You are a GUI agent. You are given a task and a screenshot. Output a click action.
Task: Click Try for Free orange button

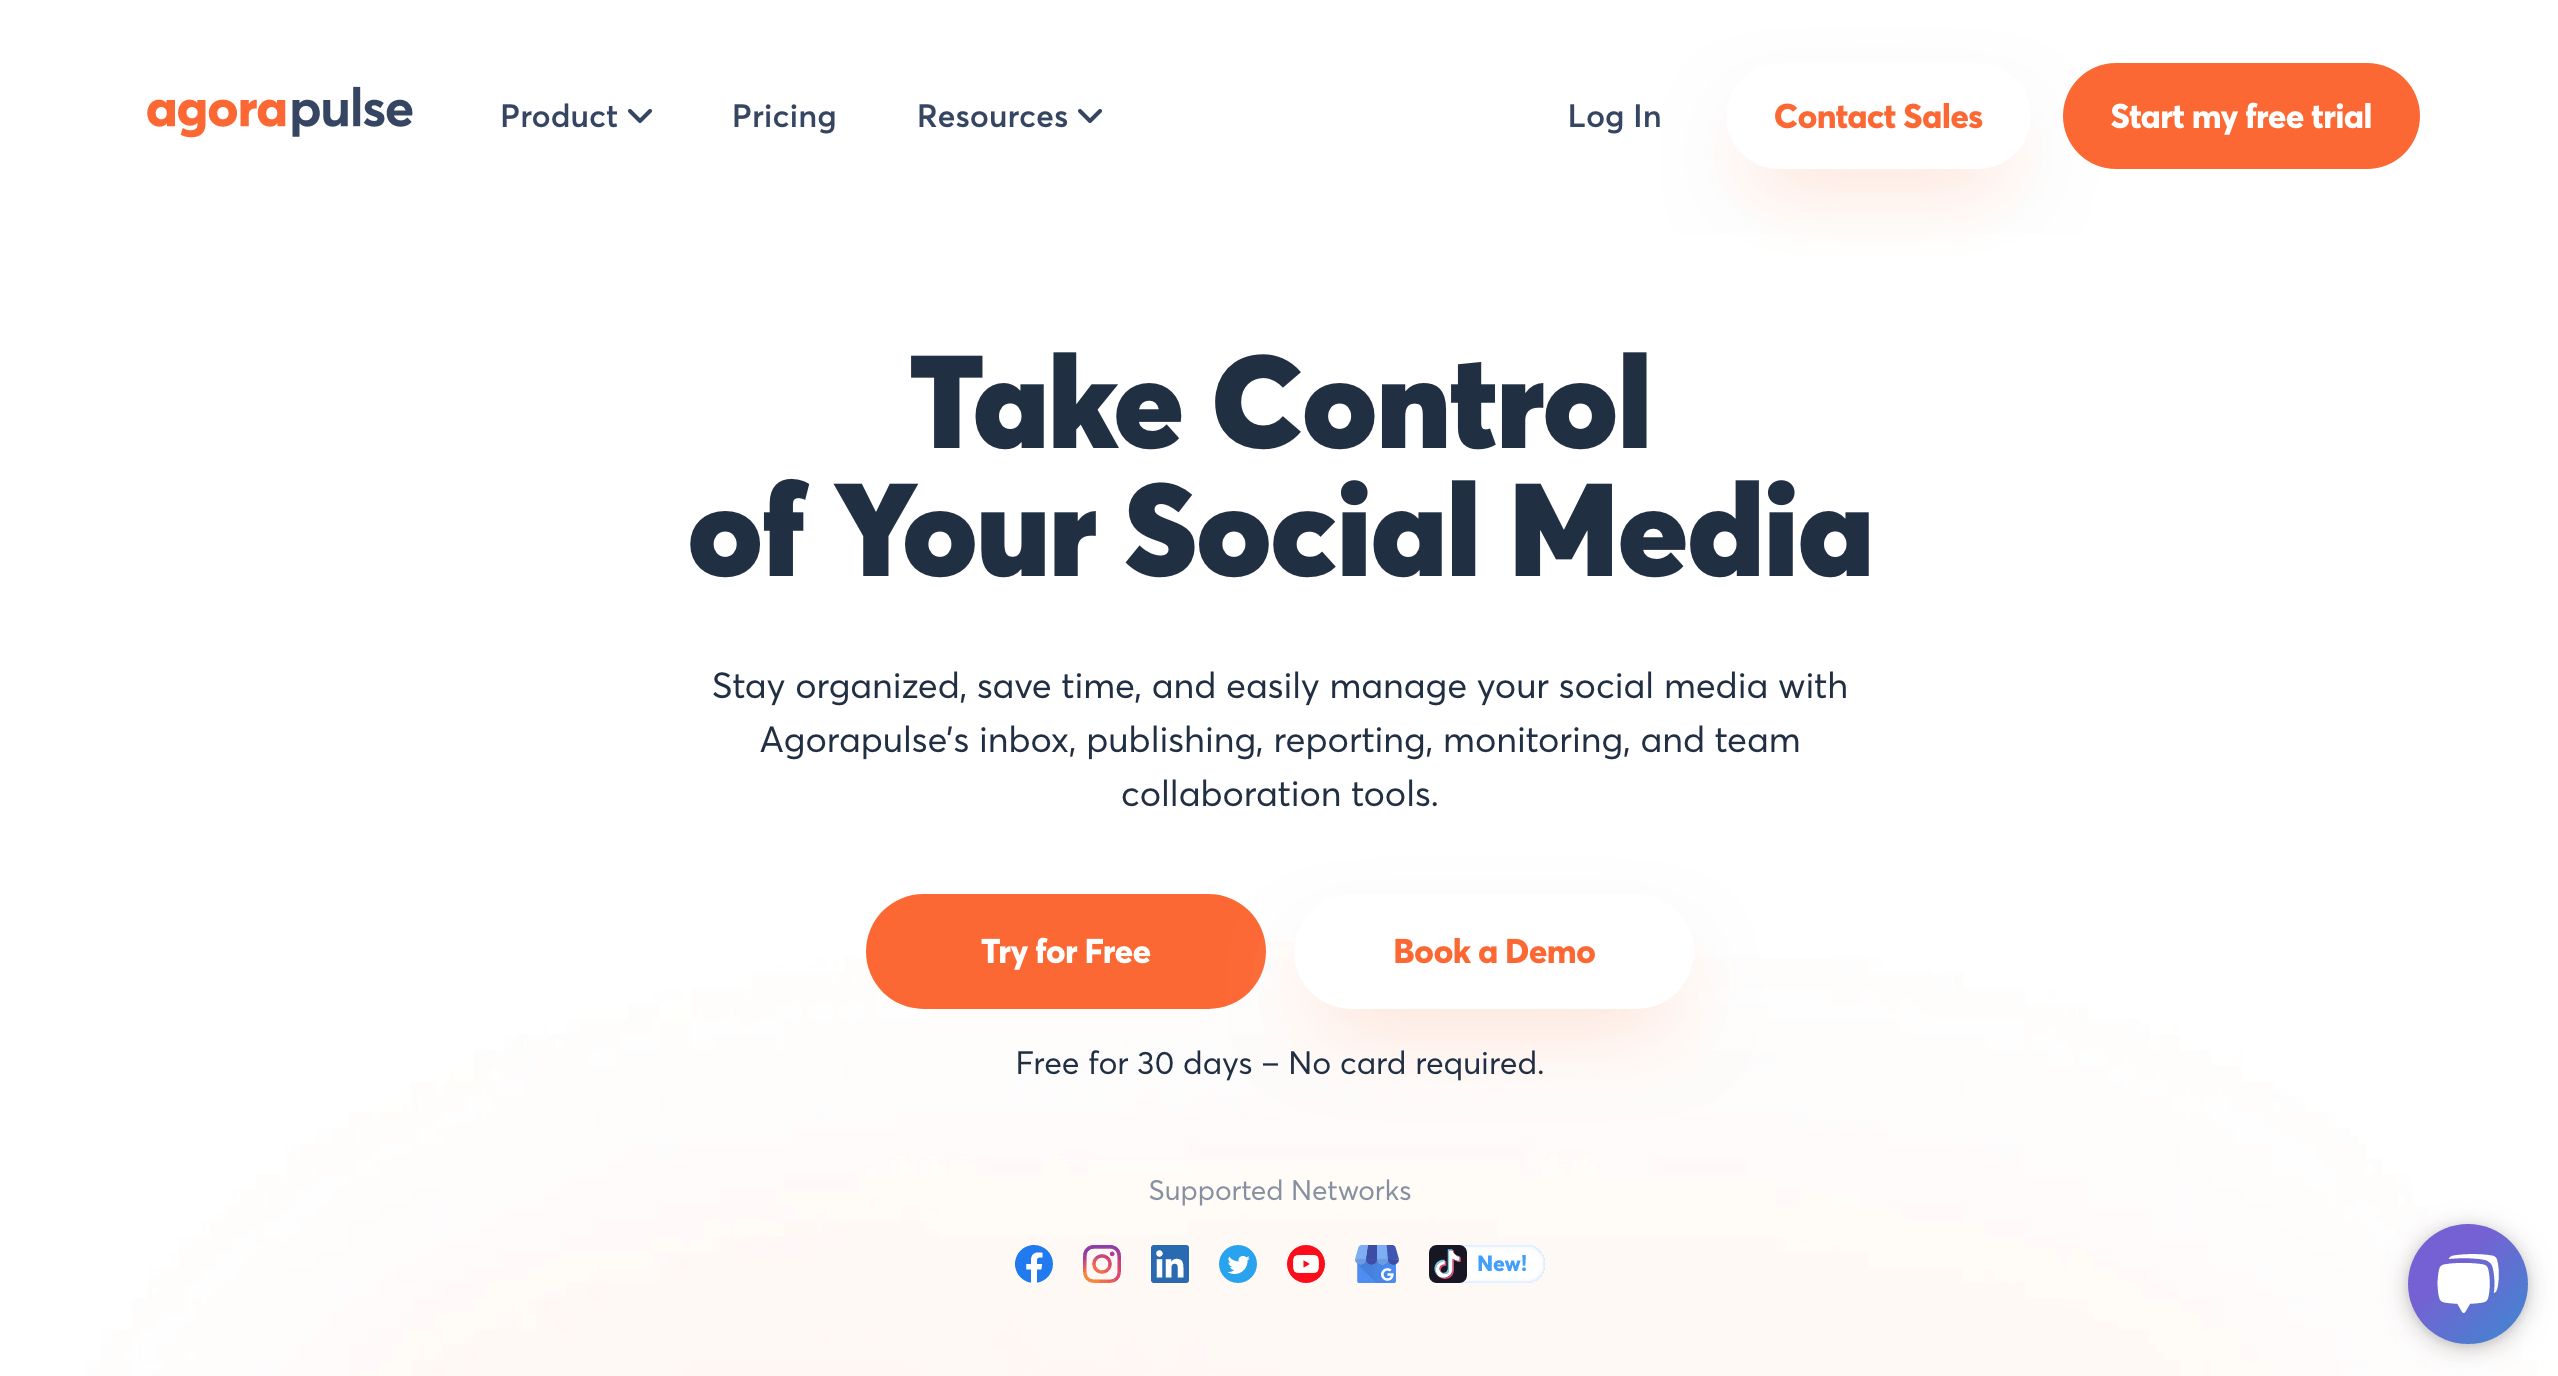1066,951
